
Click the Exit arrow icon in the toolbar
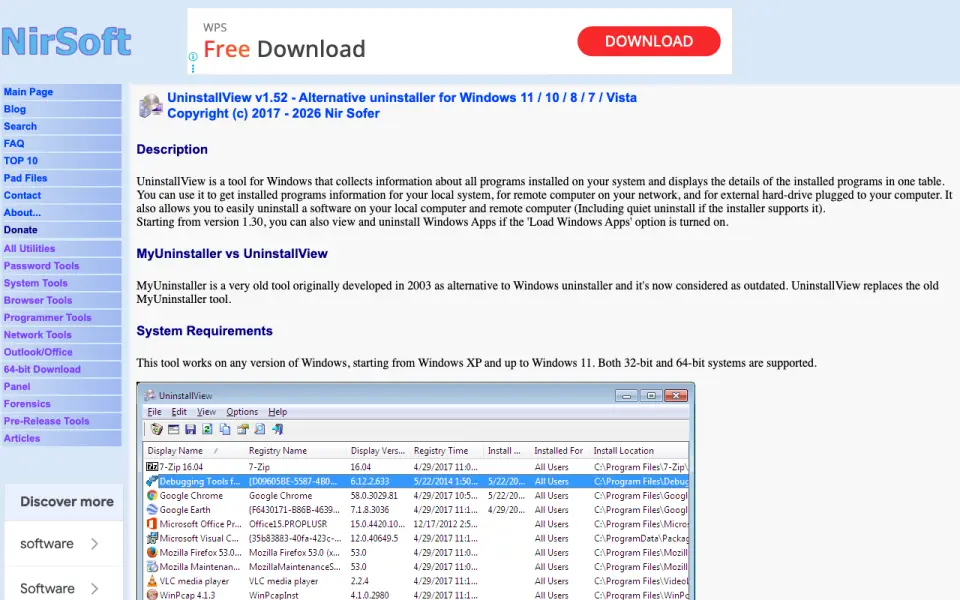[277, 429]
